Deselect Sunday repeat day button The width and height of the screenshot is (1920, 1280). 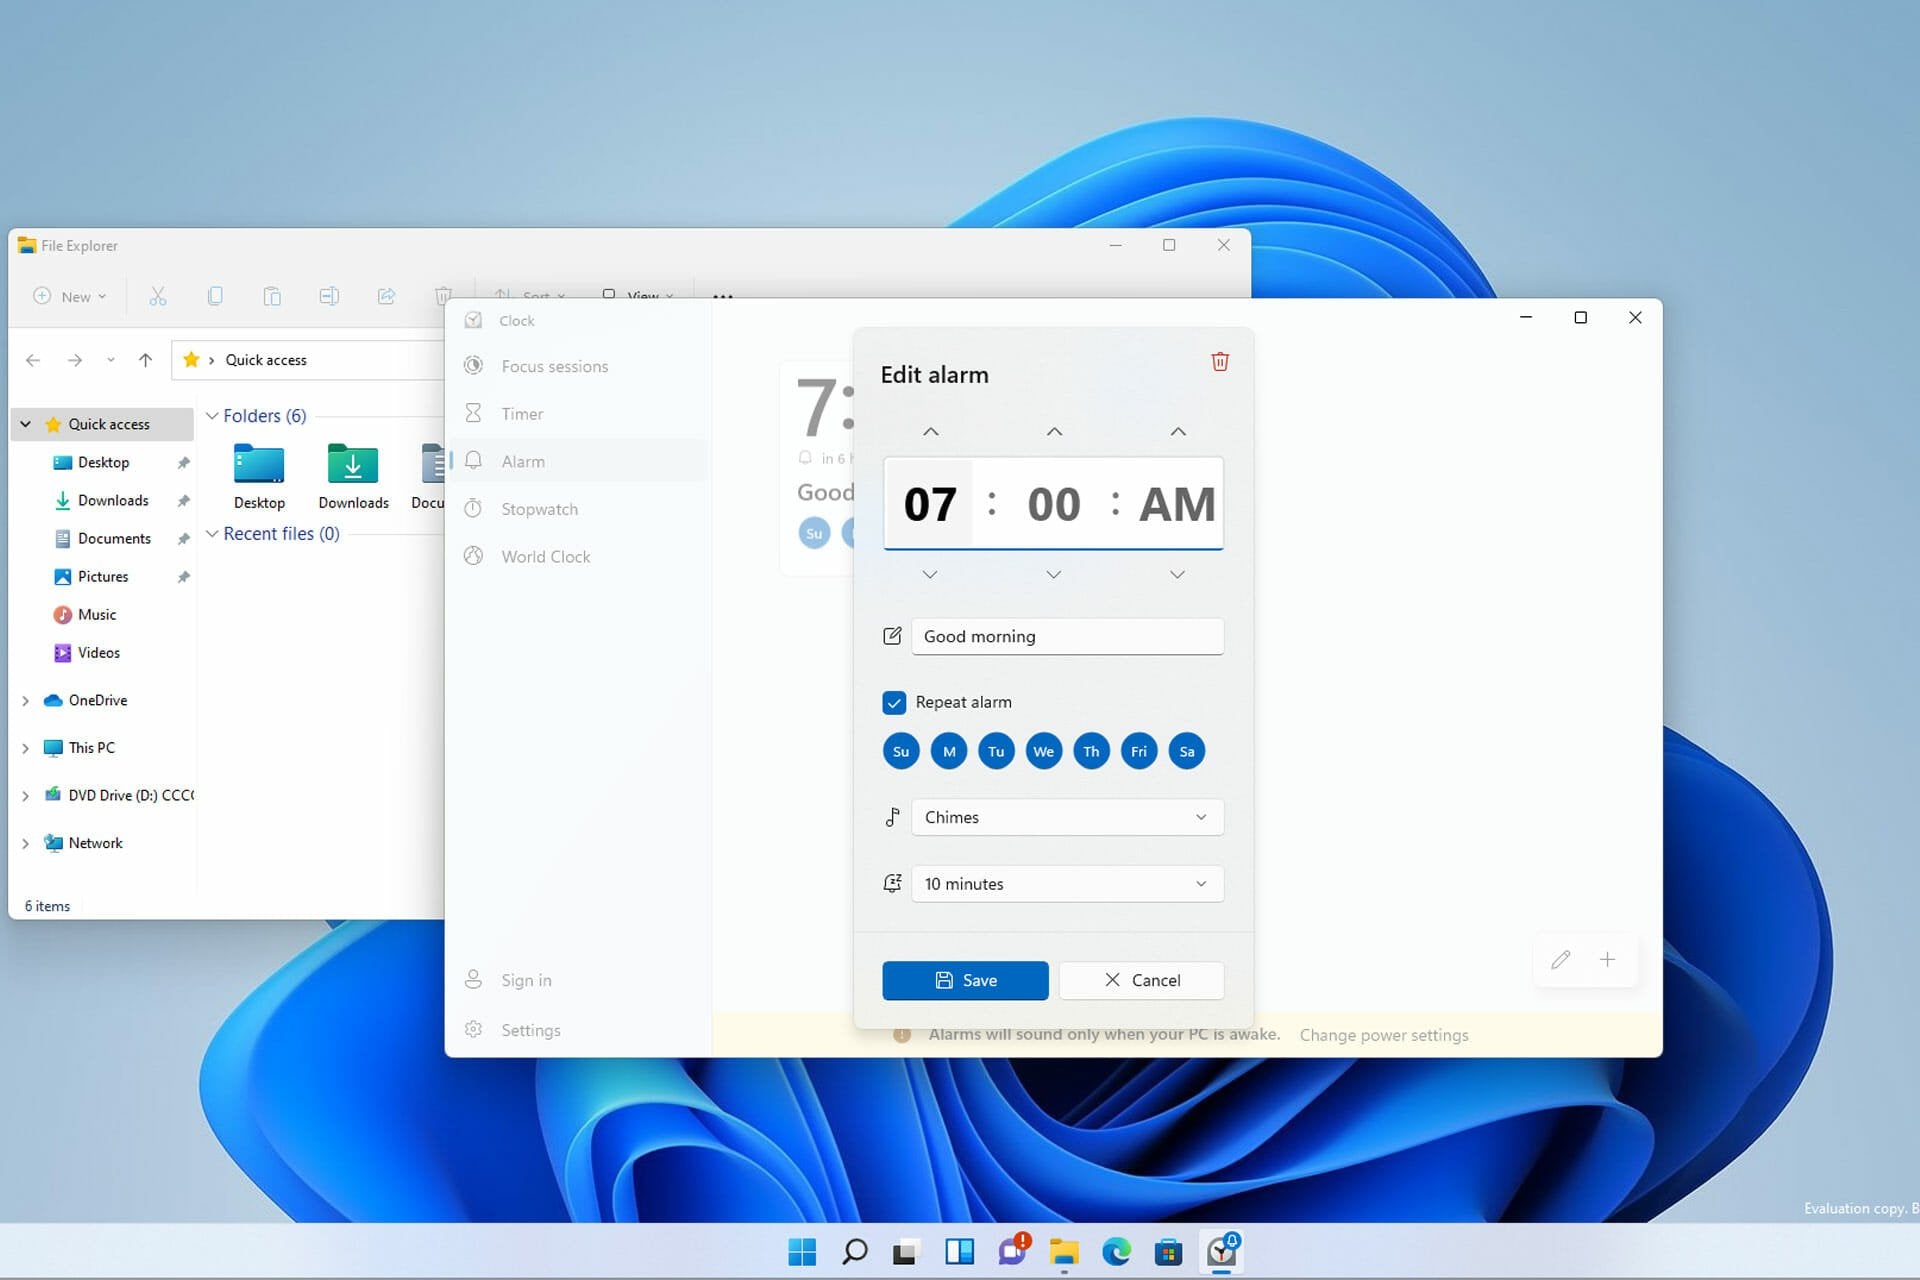click(x=900, y=750)
